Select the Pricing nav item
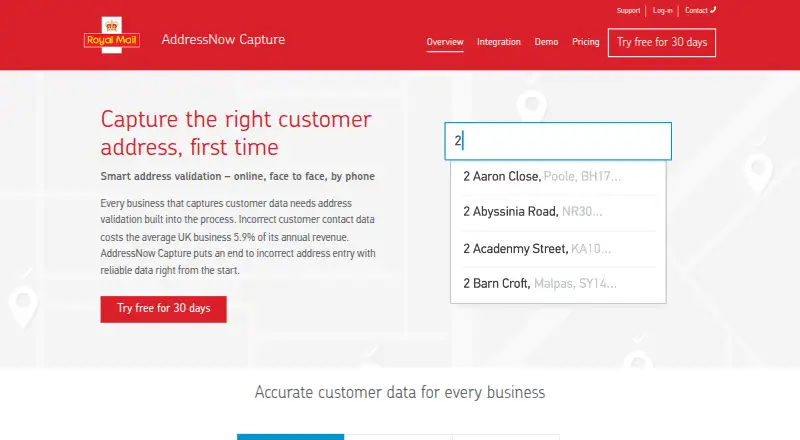The image size is (800, 440). click(585, 42)
